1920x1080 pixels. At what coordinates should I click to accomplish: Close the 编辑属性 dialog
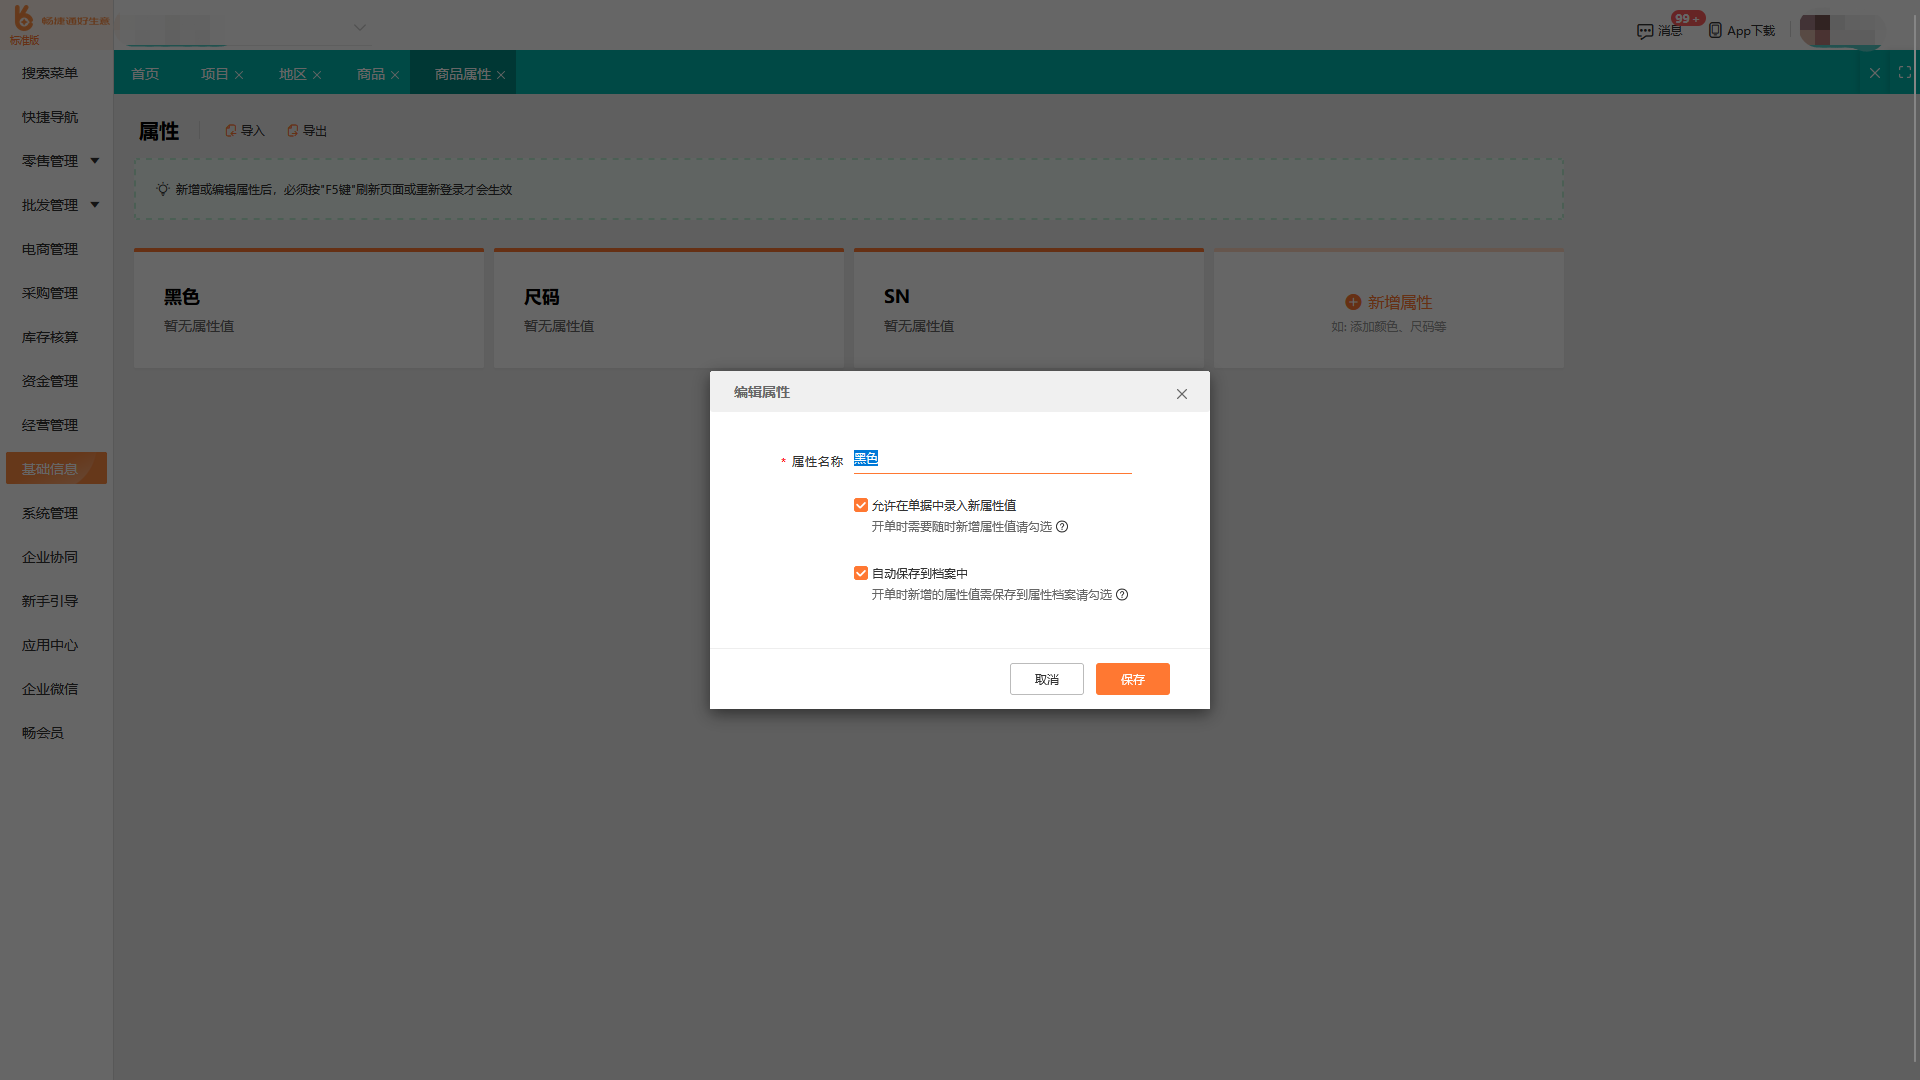click(1182, 394)
